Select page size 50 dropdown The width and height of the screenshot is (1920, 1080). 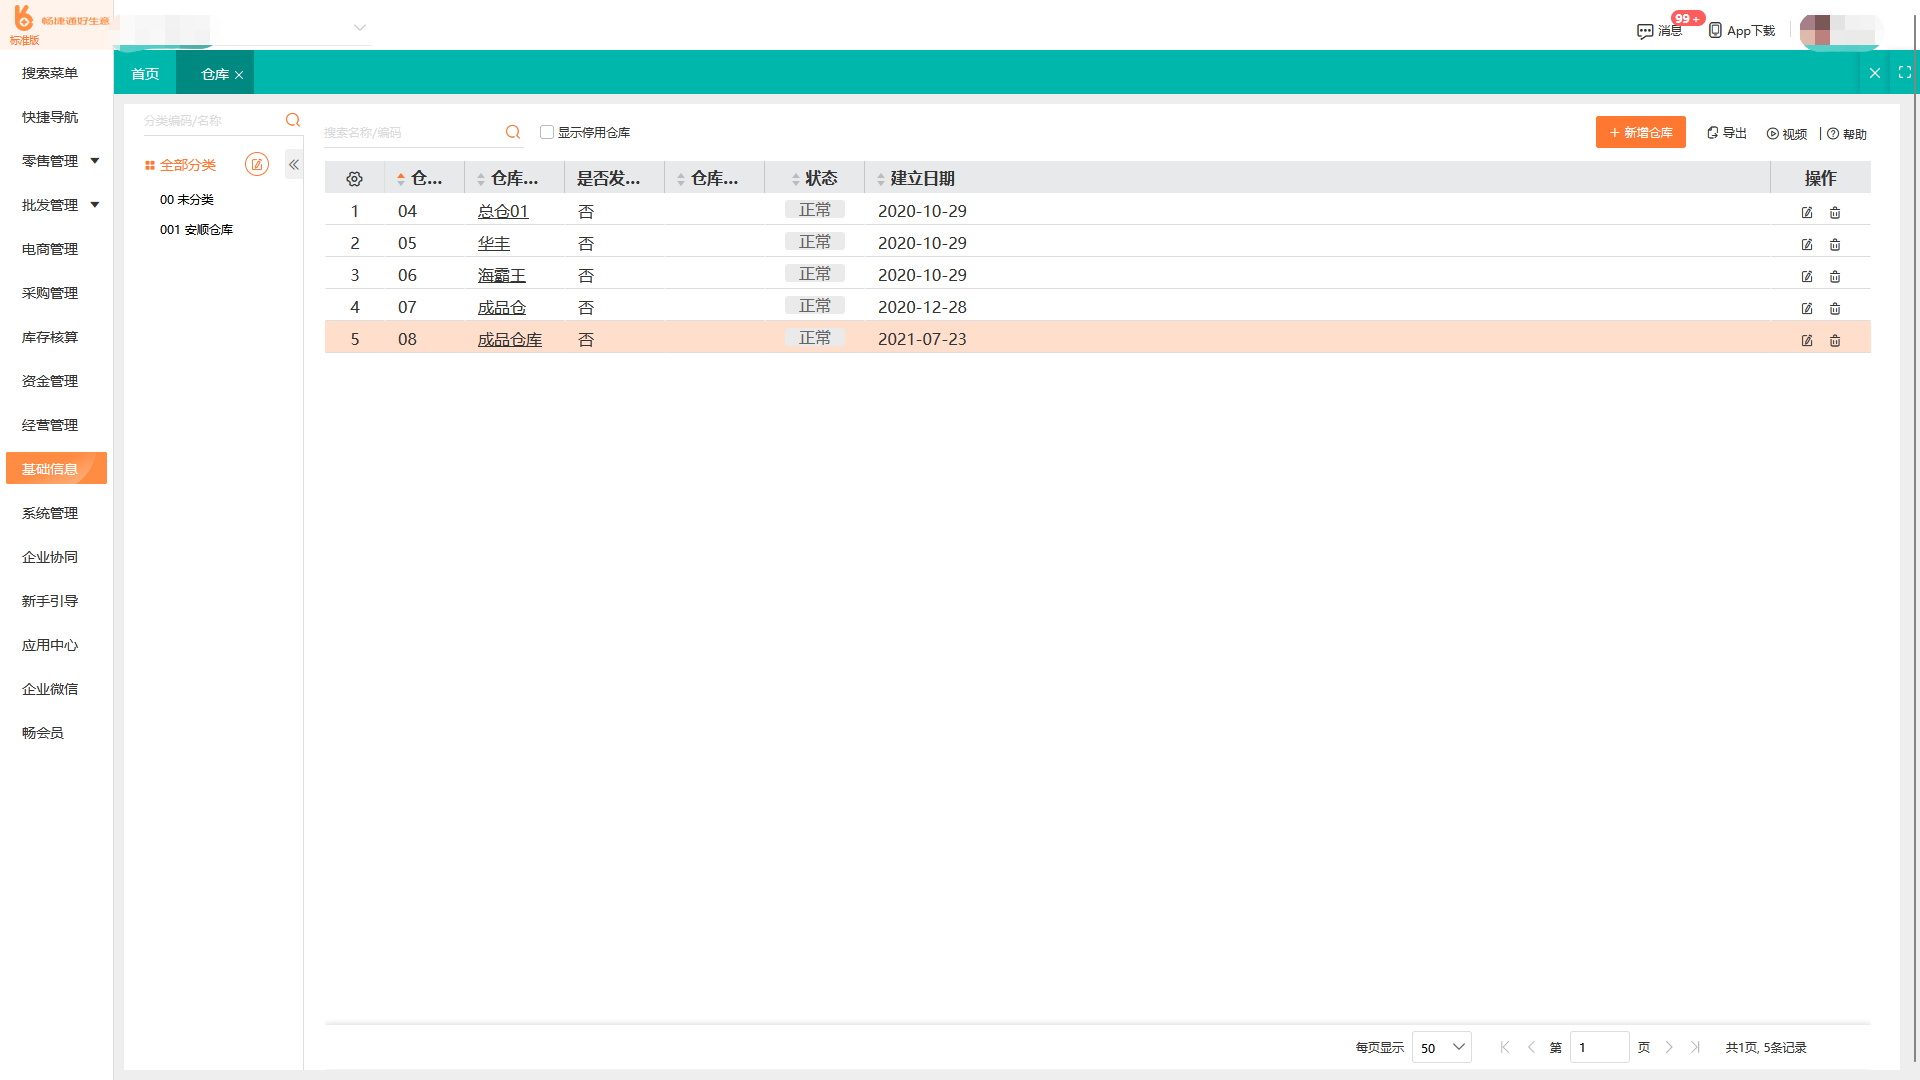click(1439, 1047)
